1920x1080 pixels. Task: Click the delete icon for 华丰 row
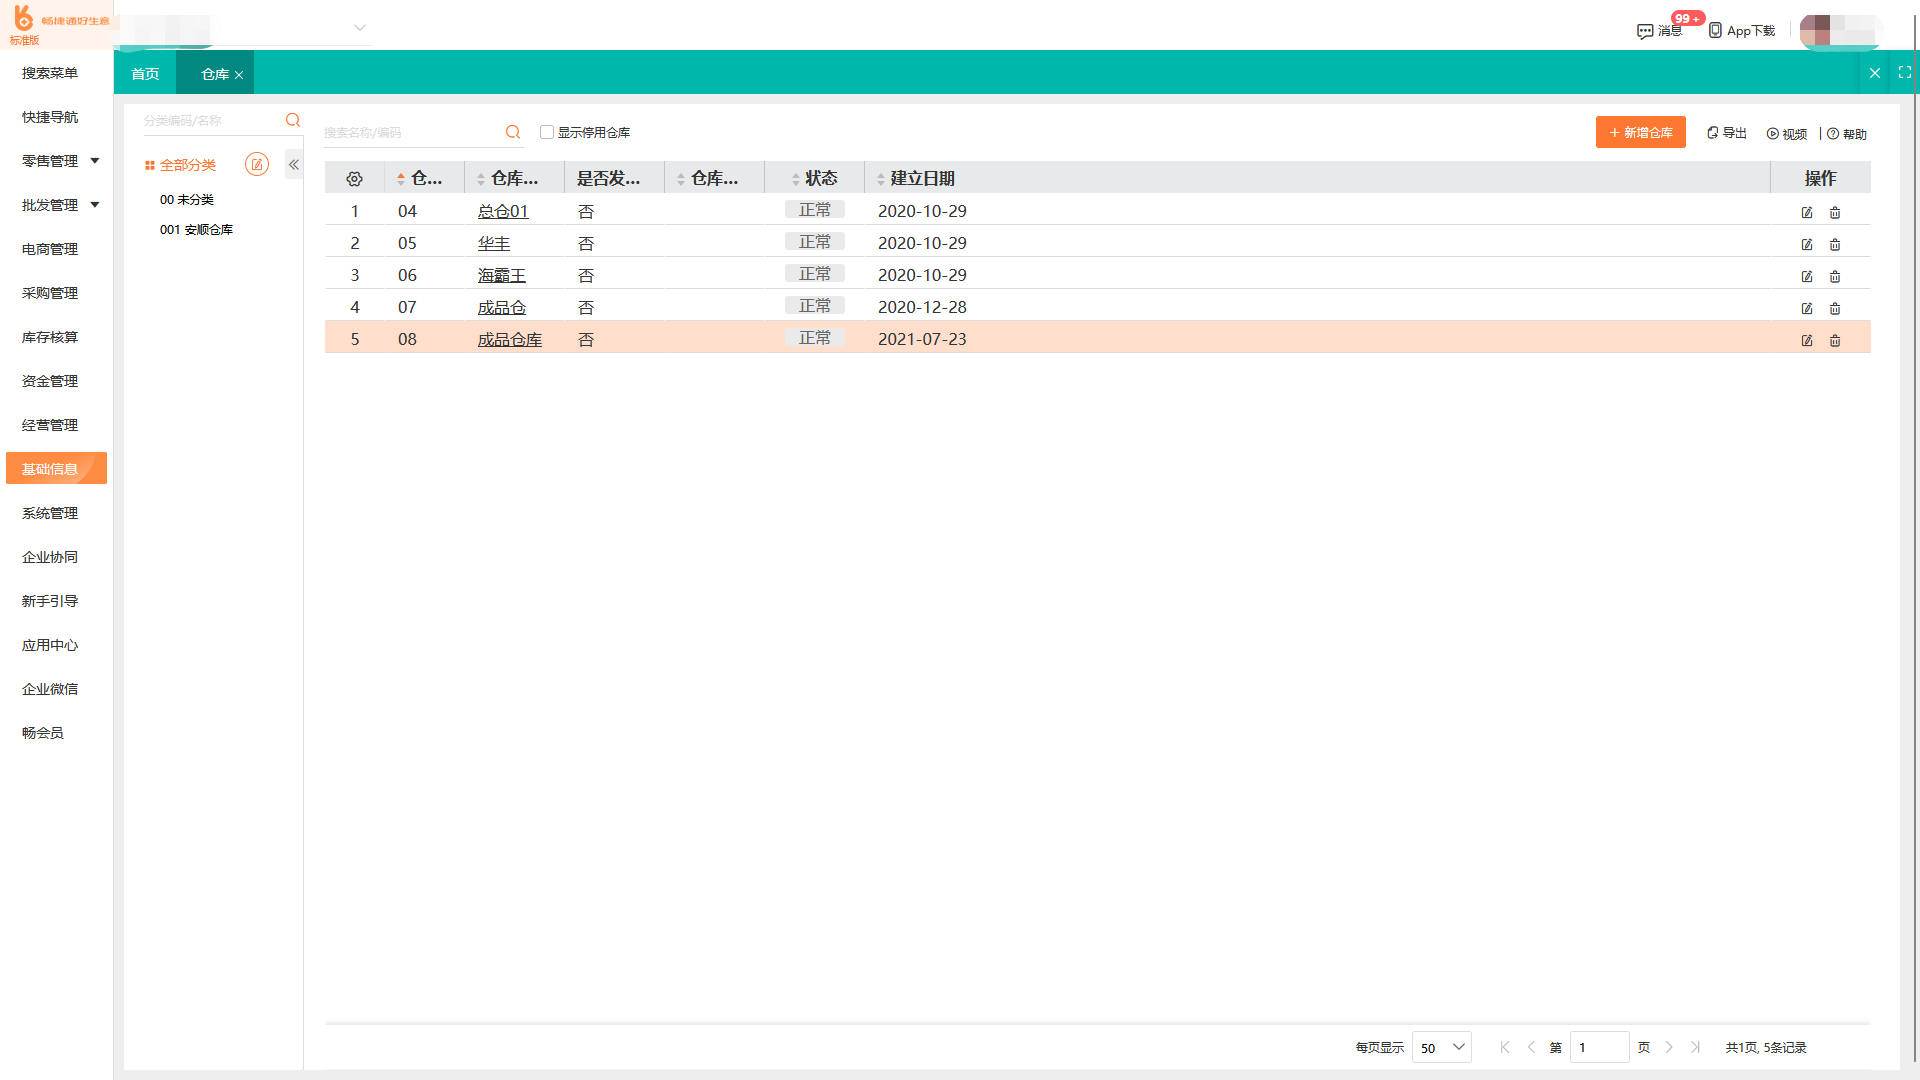[x=1834, y=243]
